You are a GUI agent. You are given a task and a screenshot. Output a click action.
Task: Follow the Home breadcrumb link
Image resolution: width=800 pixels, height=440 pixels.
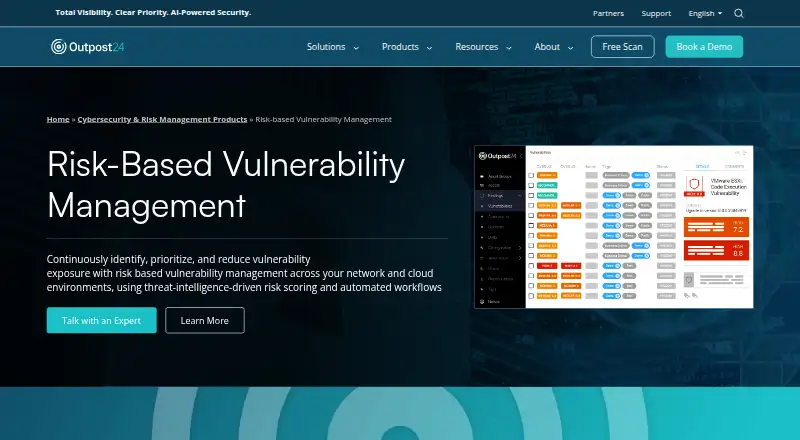click(58, 119)
